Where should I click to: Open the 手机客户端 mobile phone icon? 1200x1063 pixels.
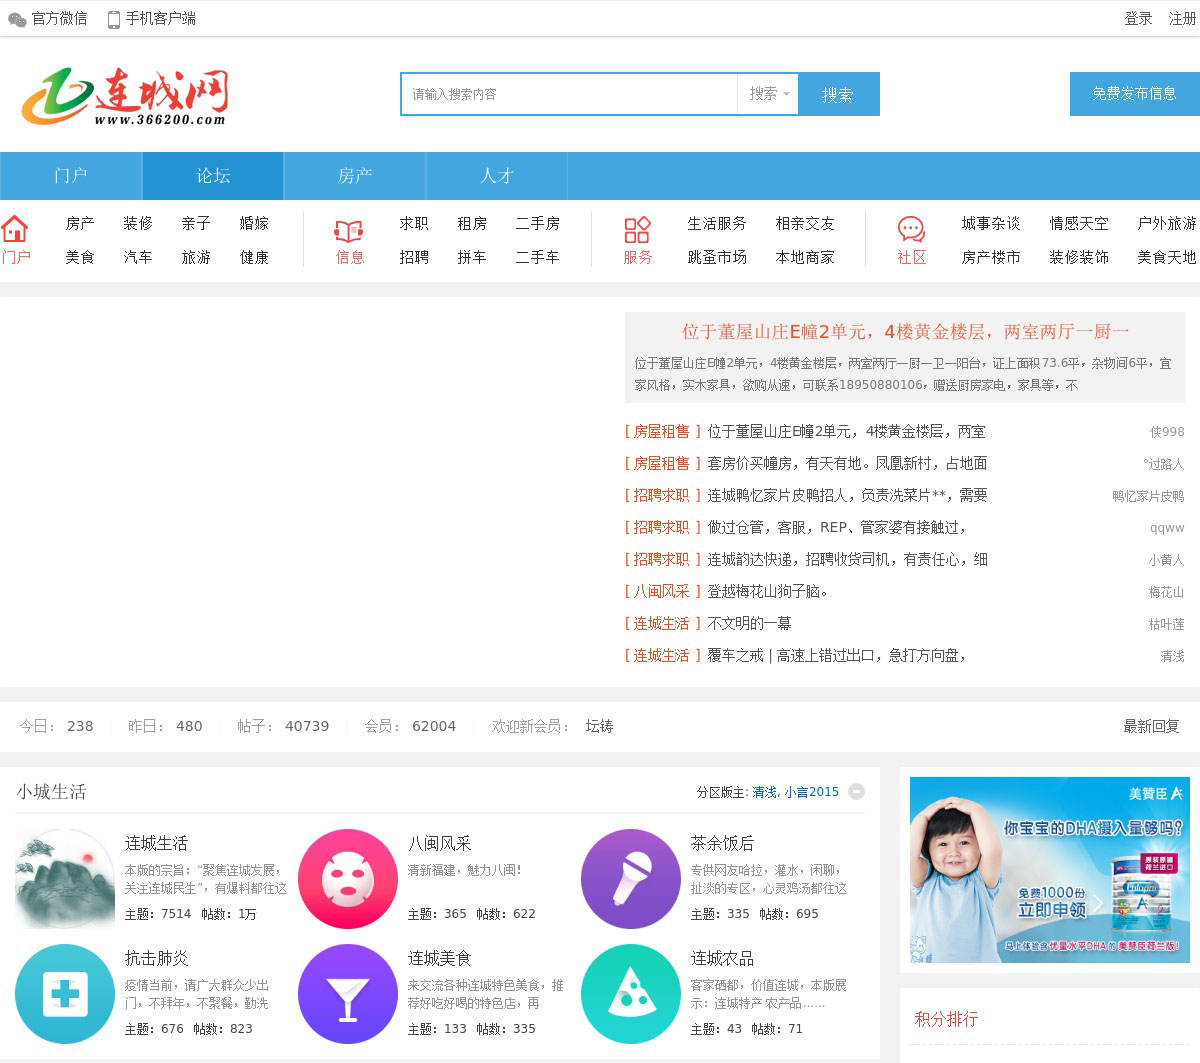click(x=114, y=19)
